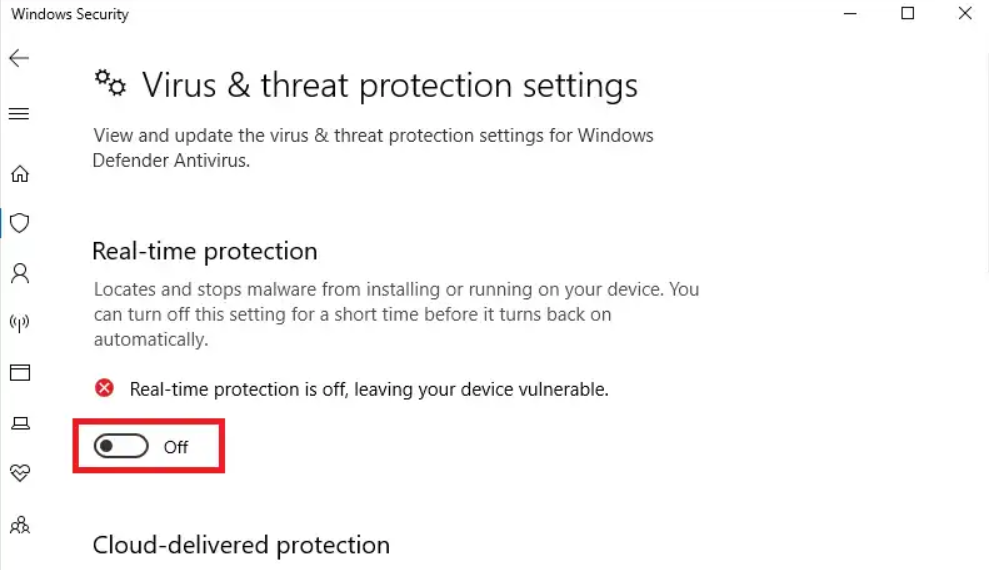989x570 pixels.
Task: Close the Windows Security window
Action: 964,14
